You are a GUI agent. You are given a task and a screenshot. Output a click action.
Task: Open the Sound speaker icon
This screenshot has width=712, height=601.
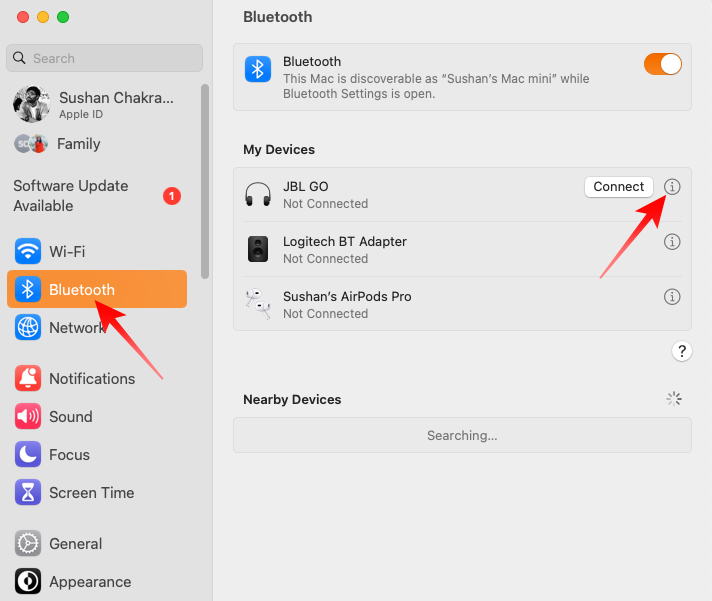(28, 416)
